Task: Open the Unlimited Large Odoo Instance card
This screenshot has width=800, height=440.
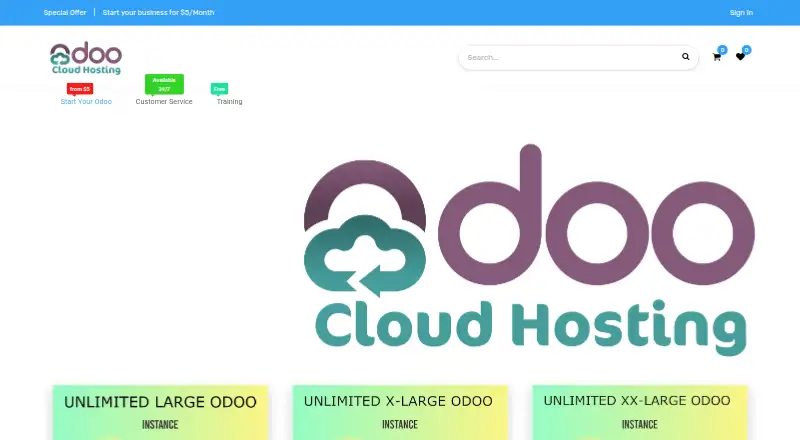Action: pyautogui.click(x=160, y=412)
